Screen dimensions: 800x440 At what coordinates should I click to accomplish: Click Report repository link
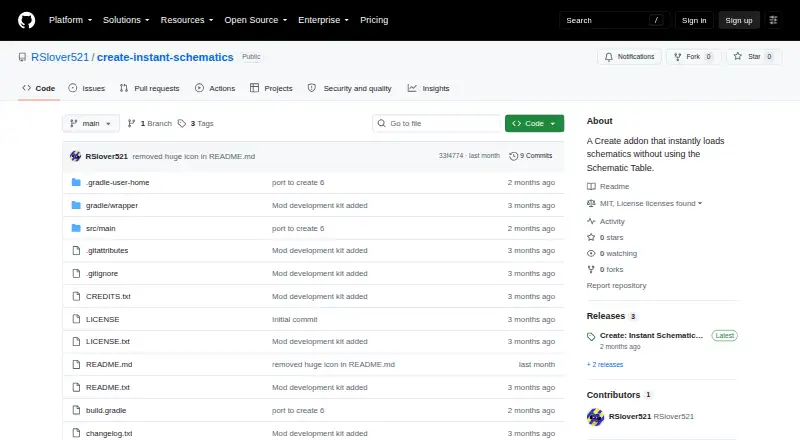(x=616, y=286)
